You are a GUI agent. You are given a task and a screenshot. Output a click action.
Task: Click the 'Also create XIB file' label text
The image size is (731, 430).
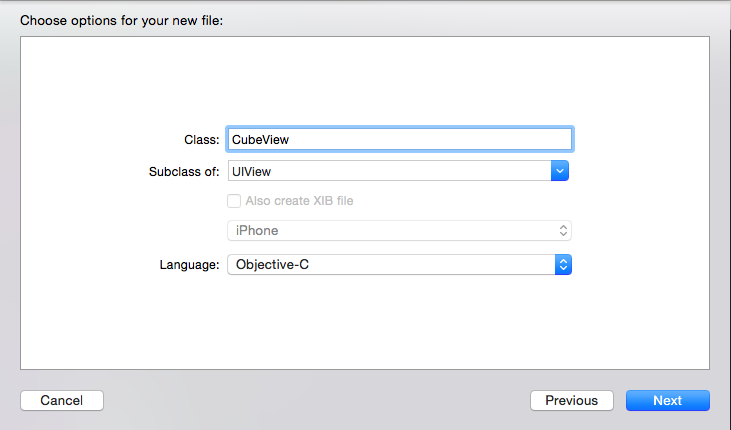coord(299,200)
